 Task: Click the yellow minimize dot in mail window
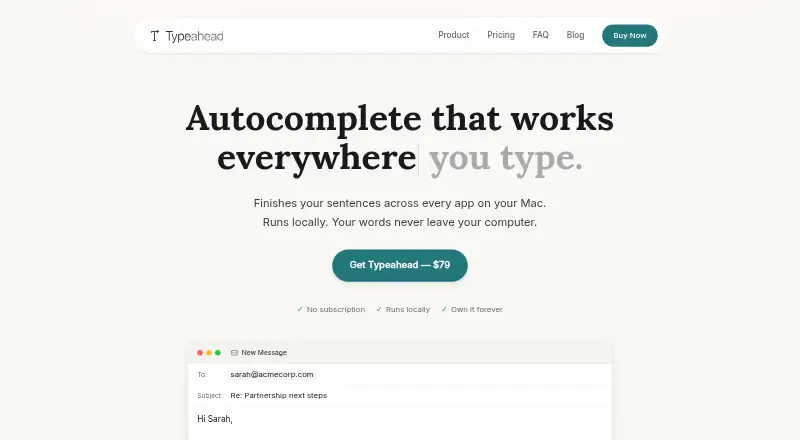[x=209, y=353]
